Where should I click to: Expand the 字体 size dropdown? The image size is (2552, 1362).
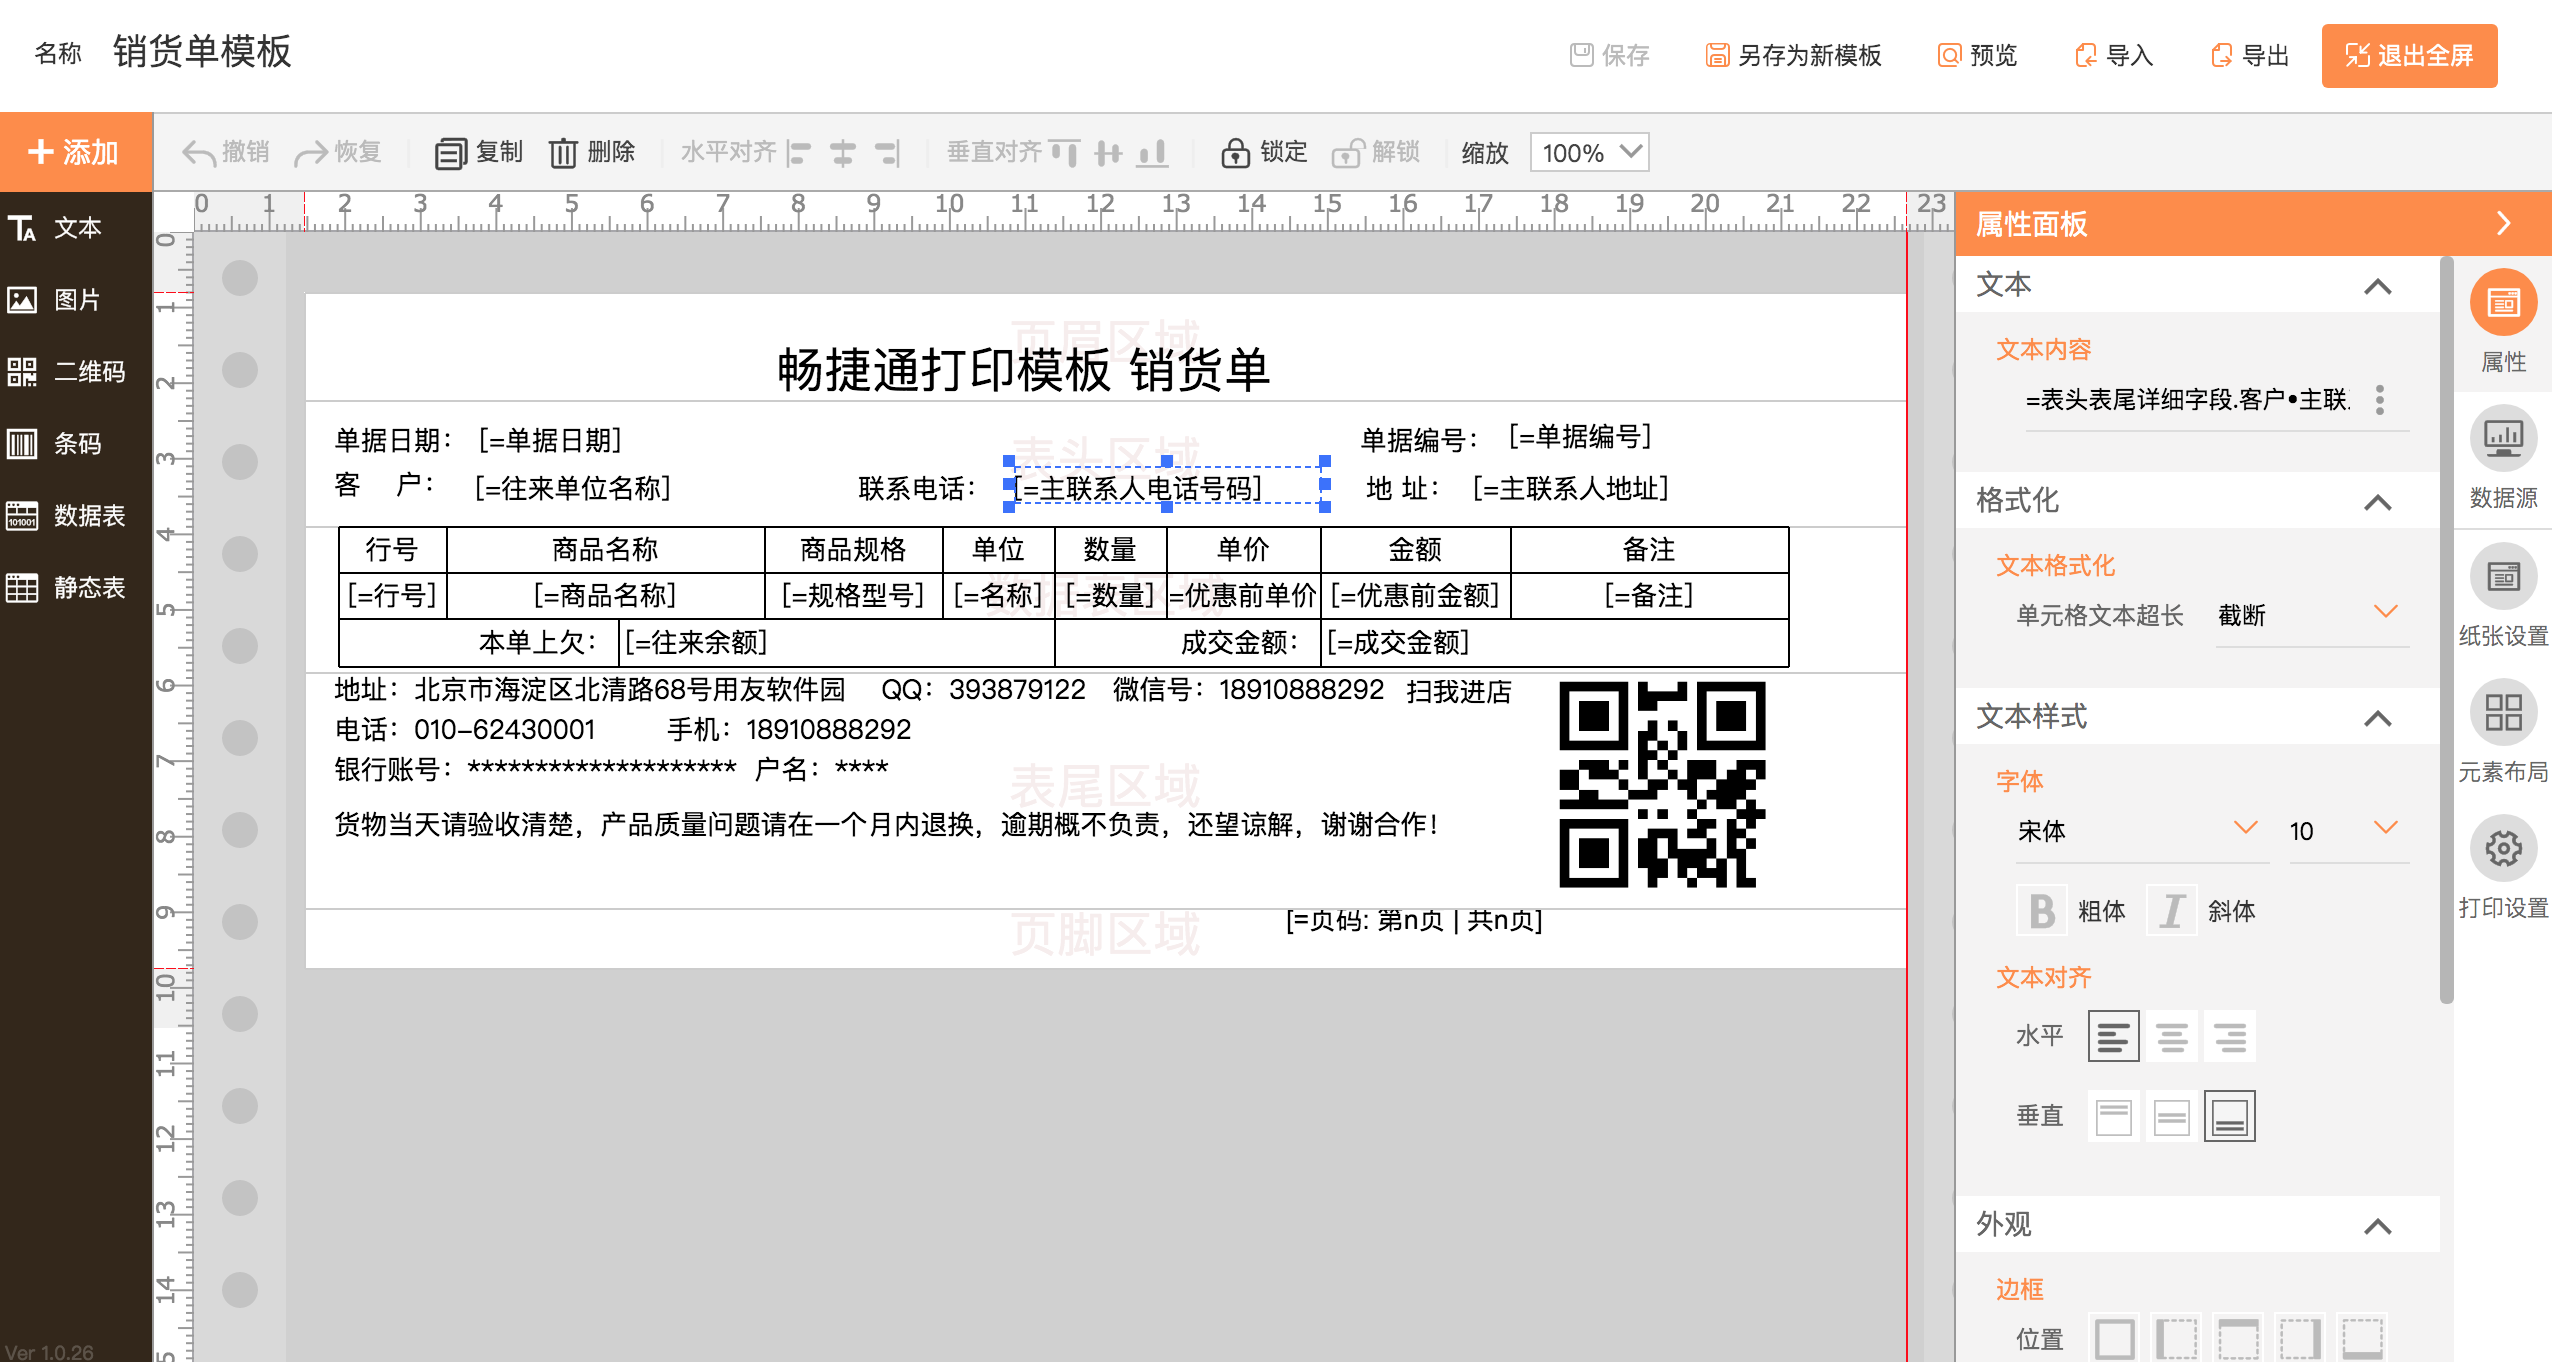[2388, 830]
